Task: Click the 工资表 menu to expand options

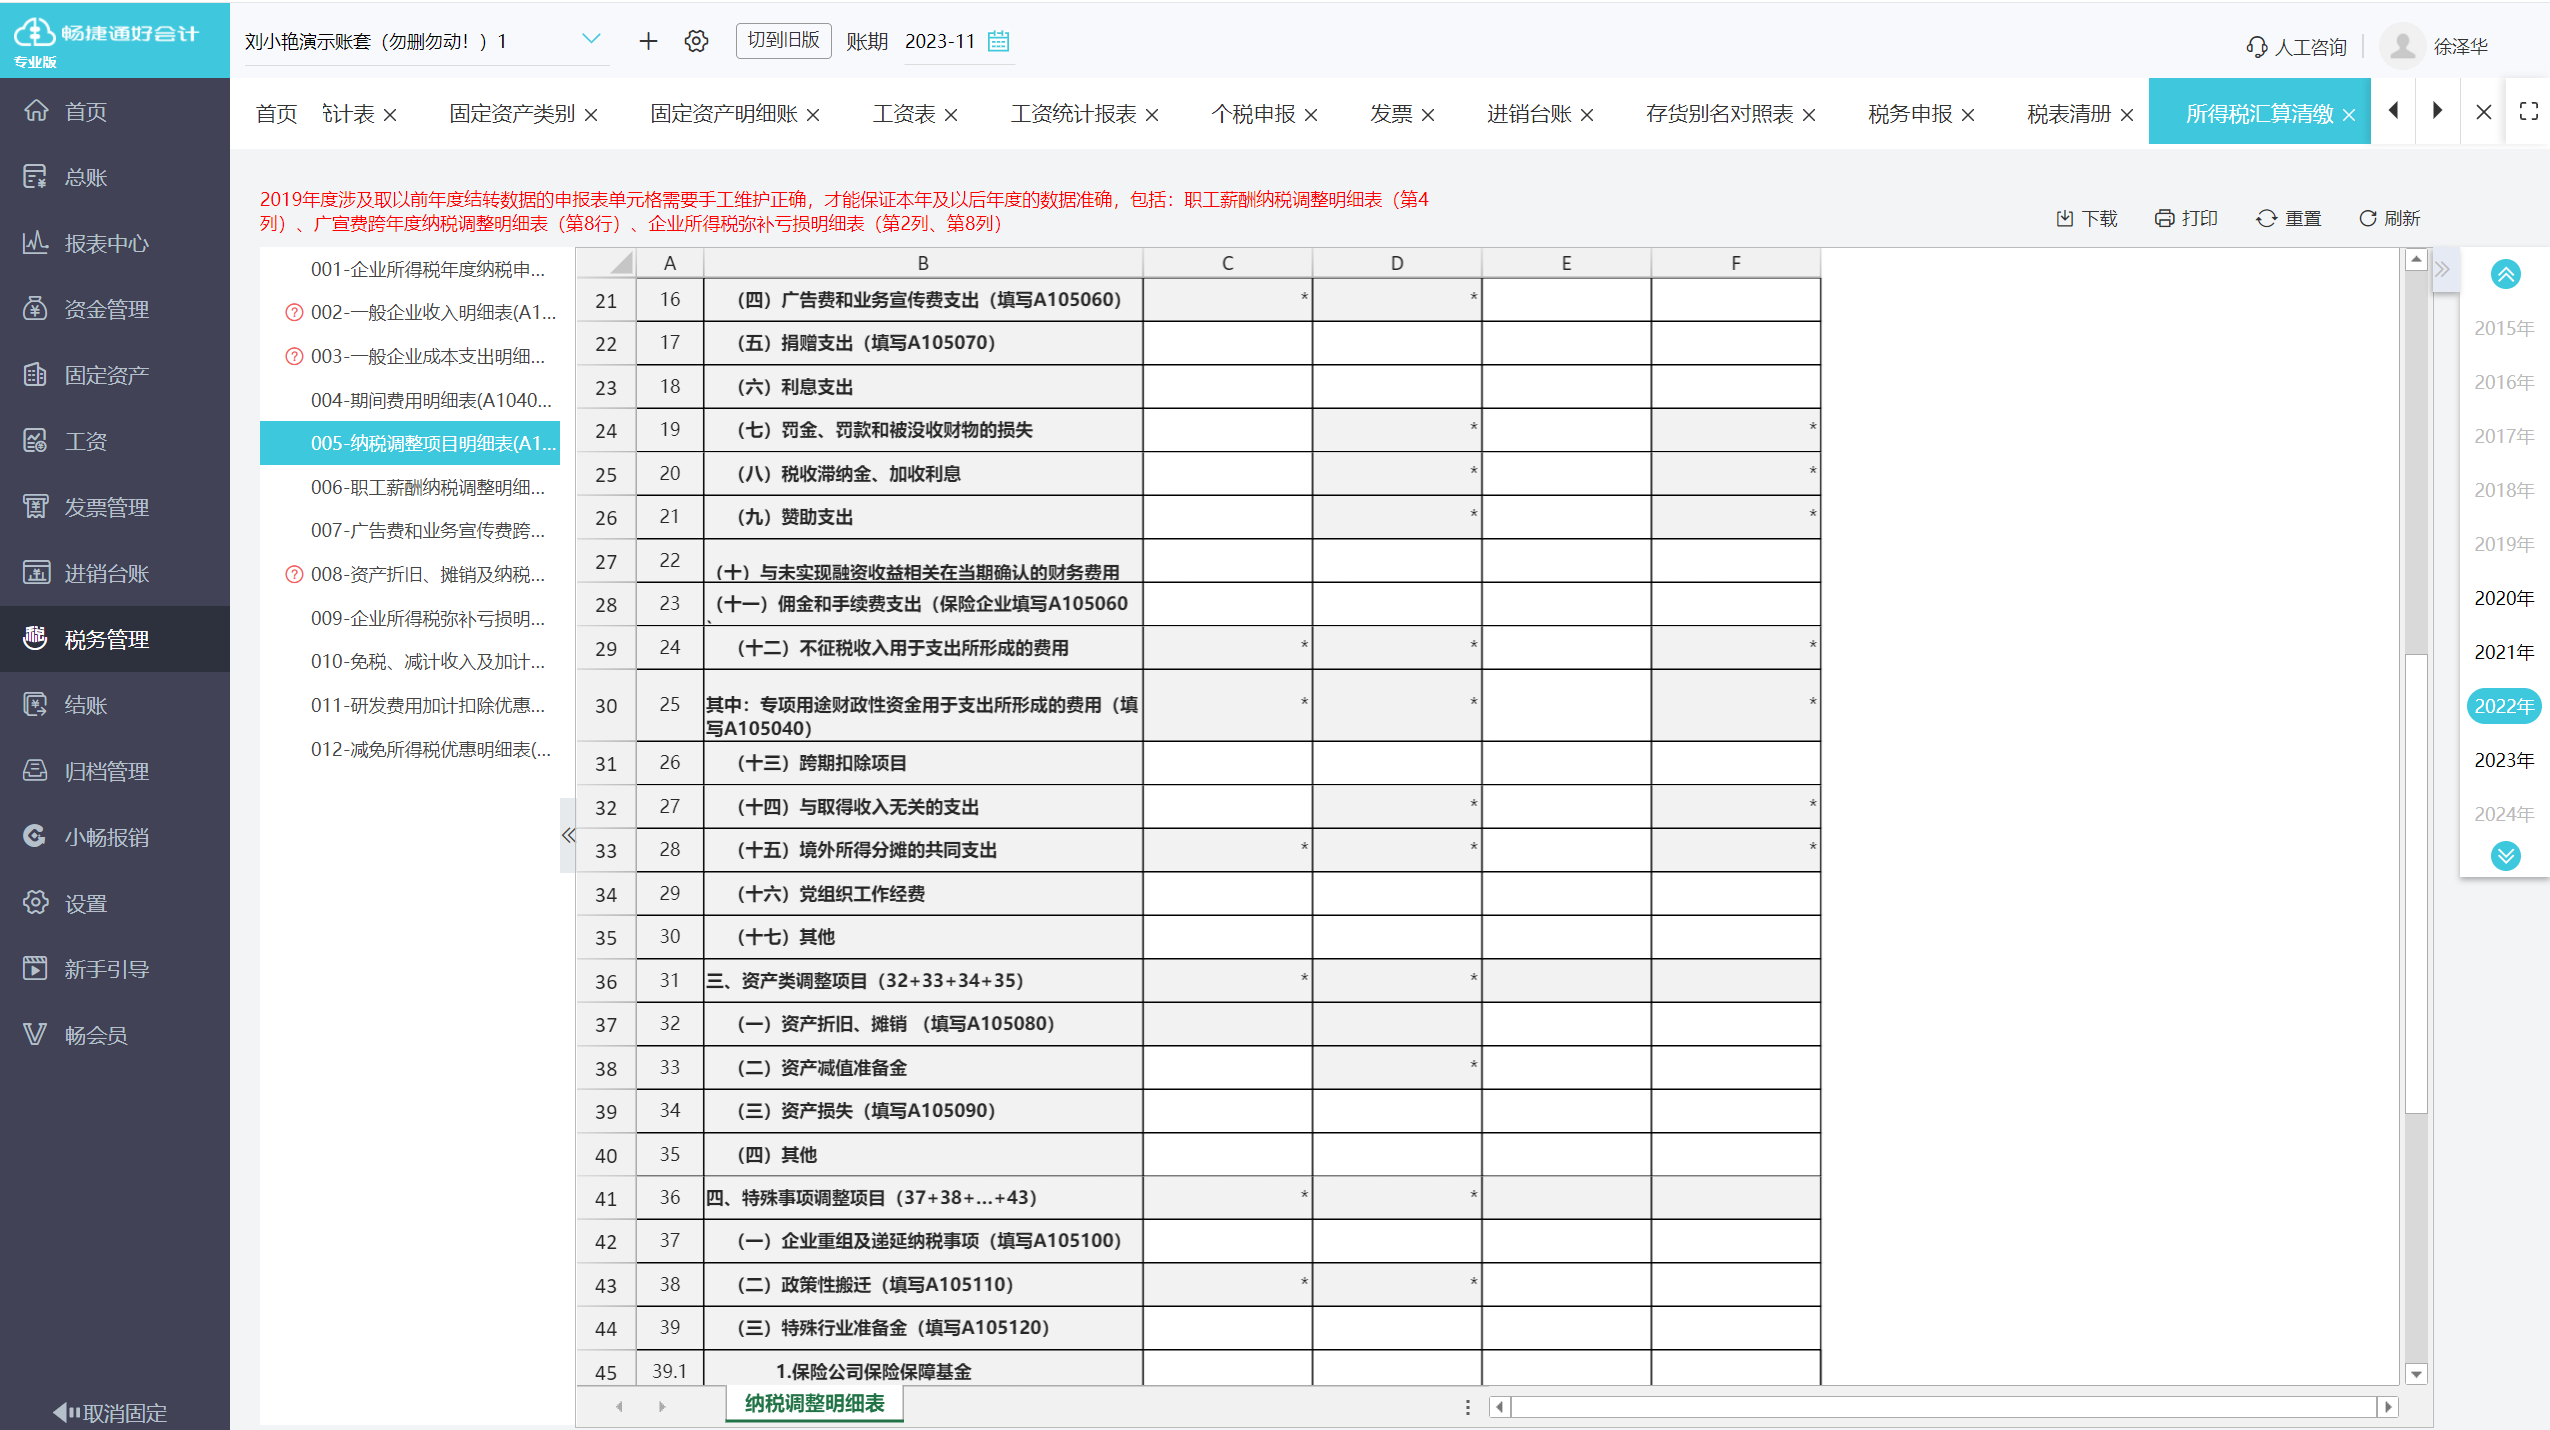Action: pyautogui.click(x=895, y=110)
